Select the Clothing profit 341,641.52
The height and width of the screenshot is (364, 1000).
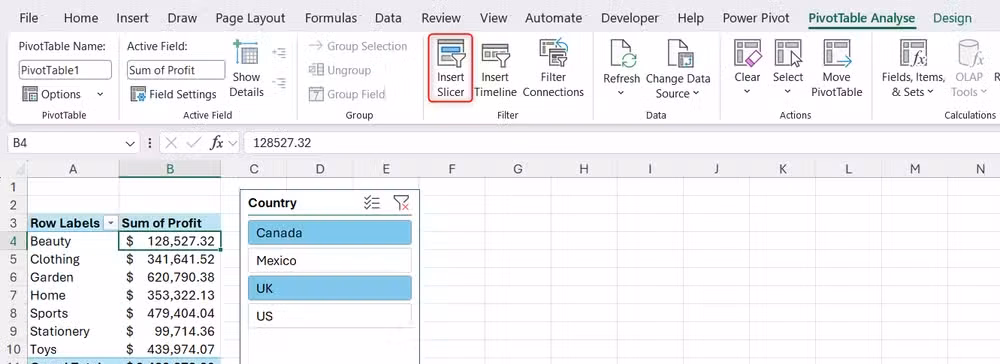pos(170,259)
